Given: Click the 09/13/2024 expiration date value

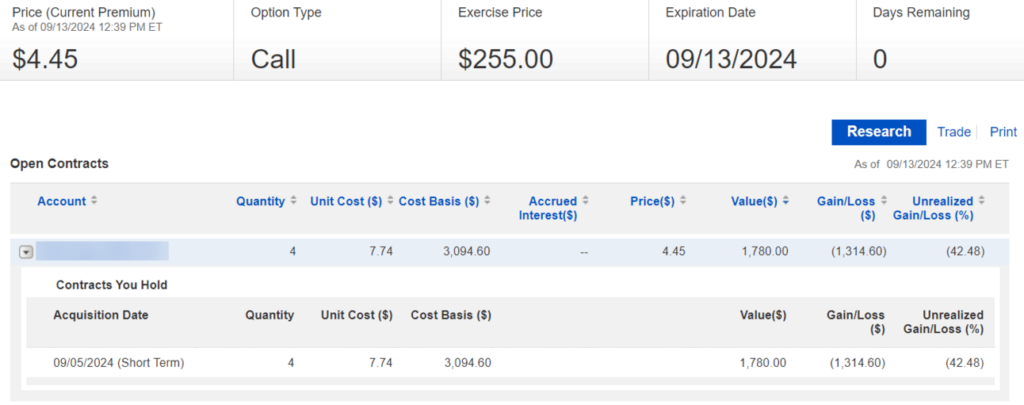Looking at the screenshot, I should 731,59.
